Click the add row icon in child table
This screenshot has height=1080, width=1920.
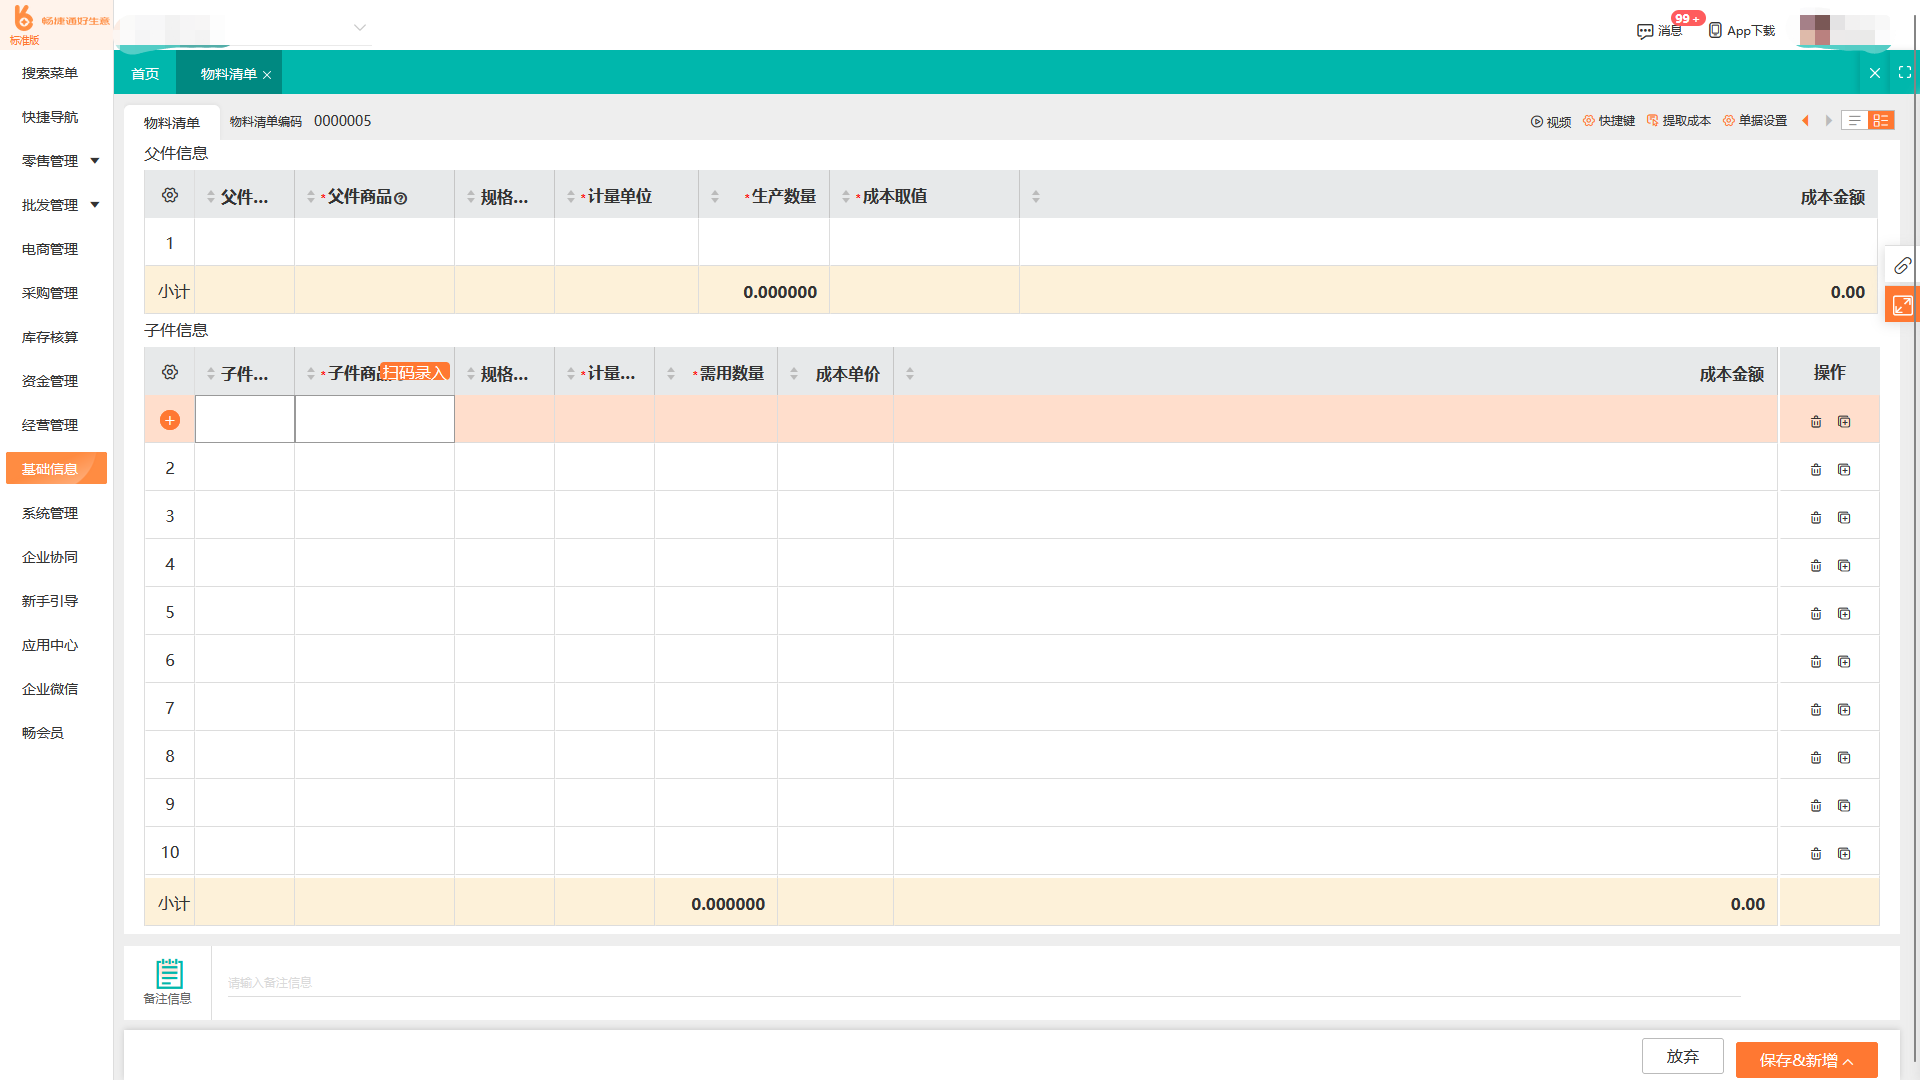pyautogui.click(x=170, y=419)
